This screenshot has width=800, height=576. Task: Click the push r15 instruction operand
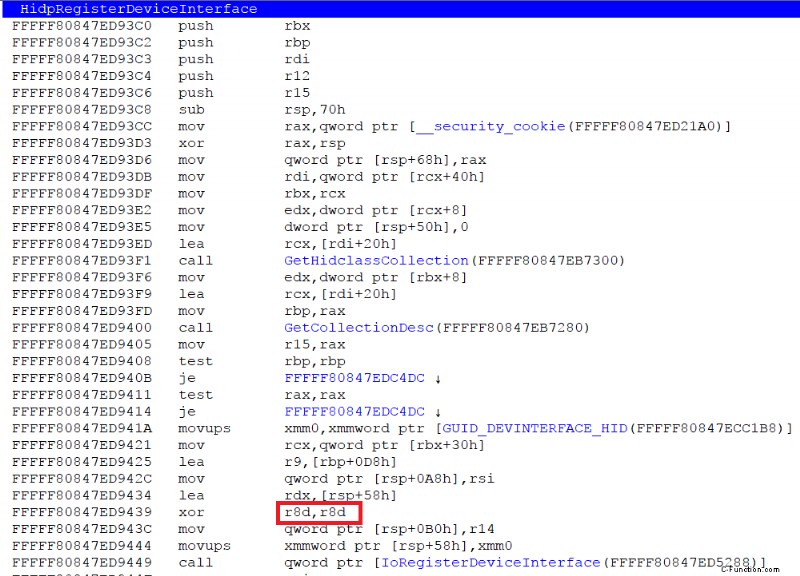(x=297, y=92)
